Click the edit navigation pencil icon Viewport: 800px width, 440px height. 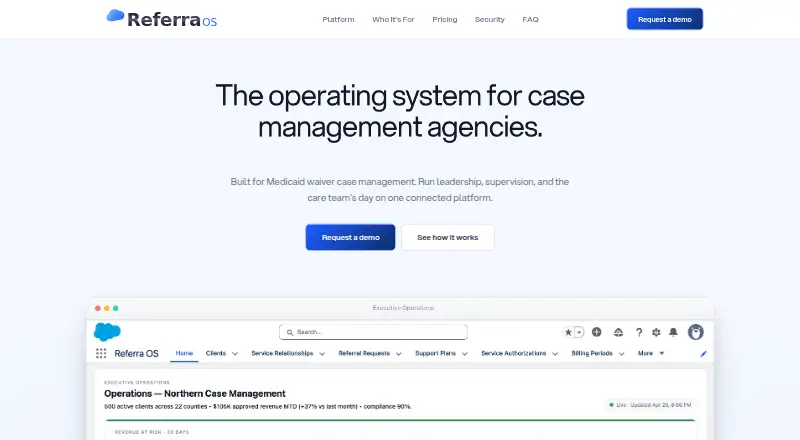(x=704, y=354)
